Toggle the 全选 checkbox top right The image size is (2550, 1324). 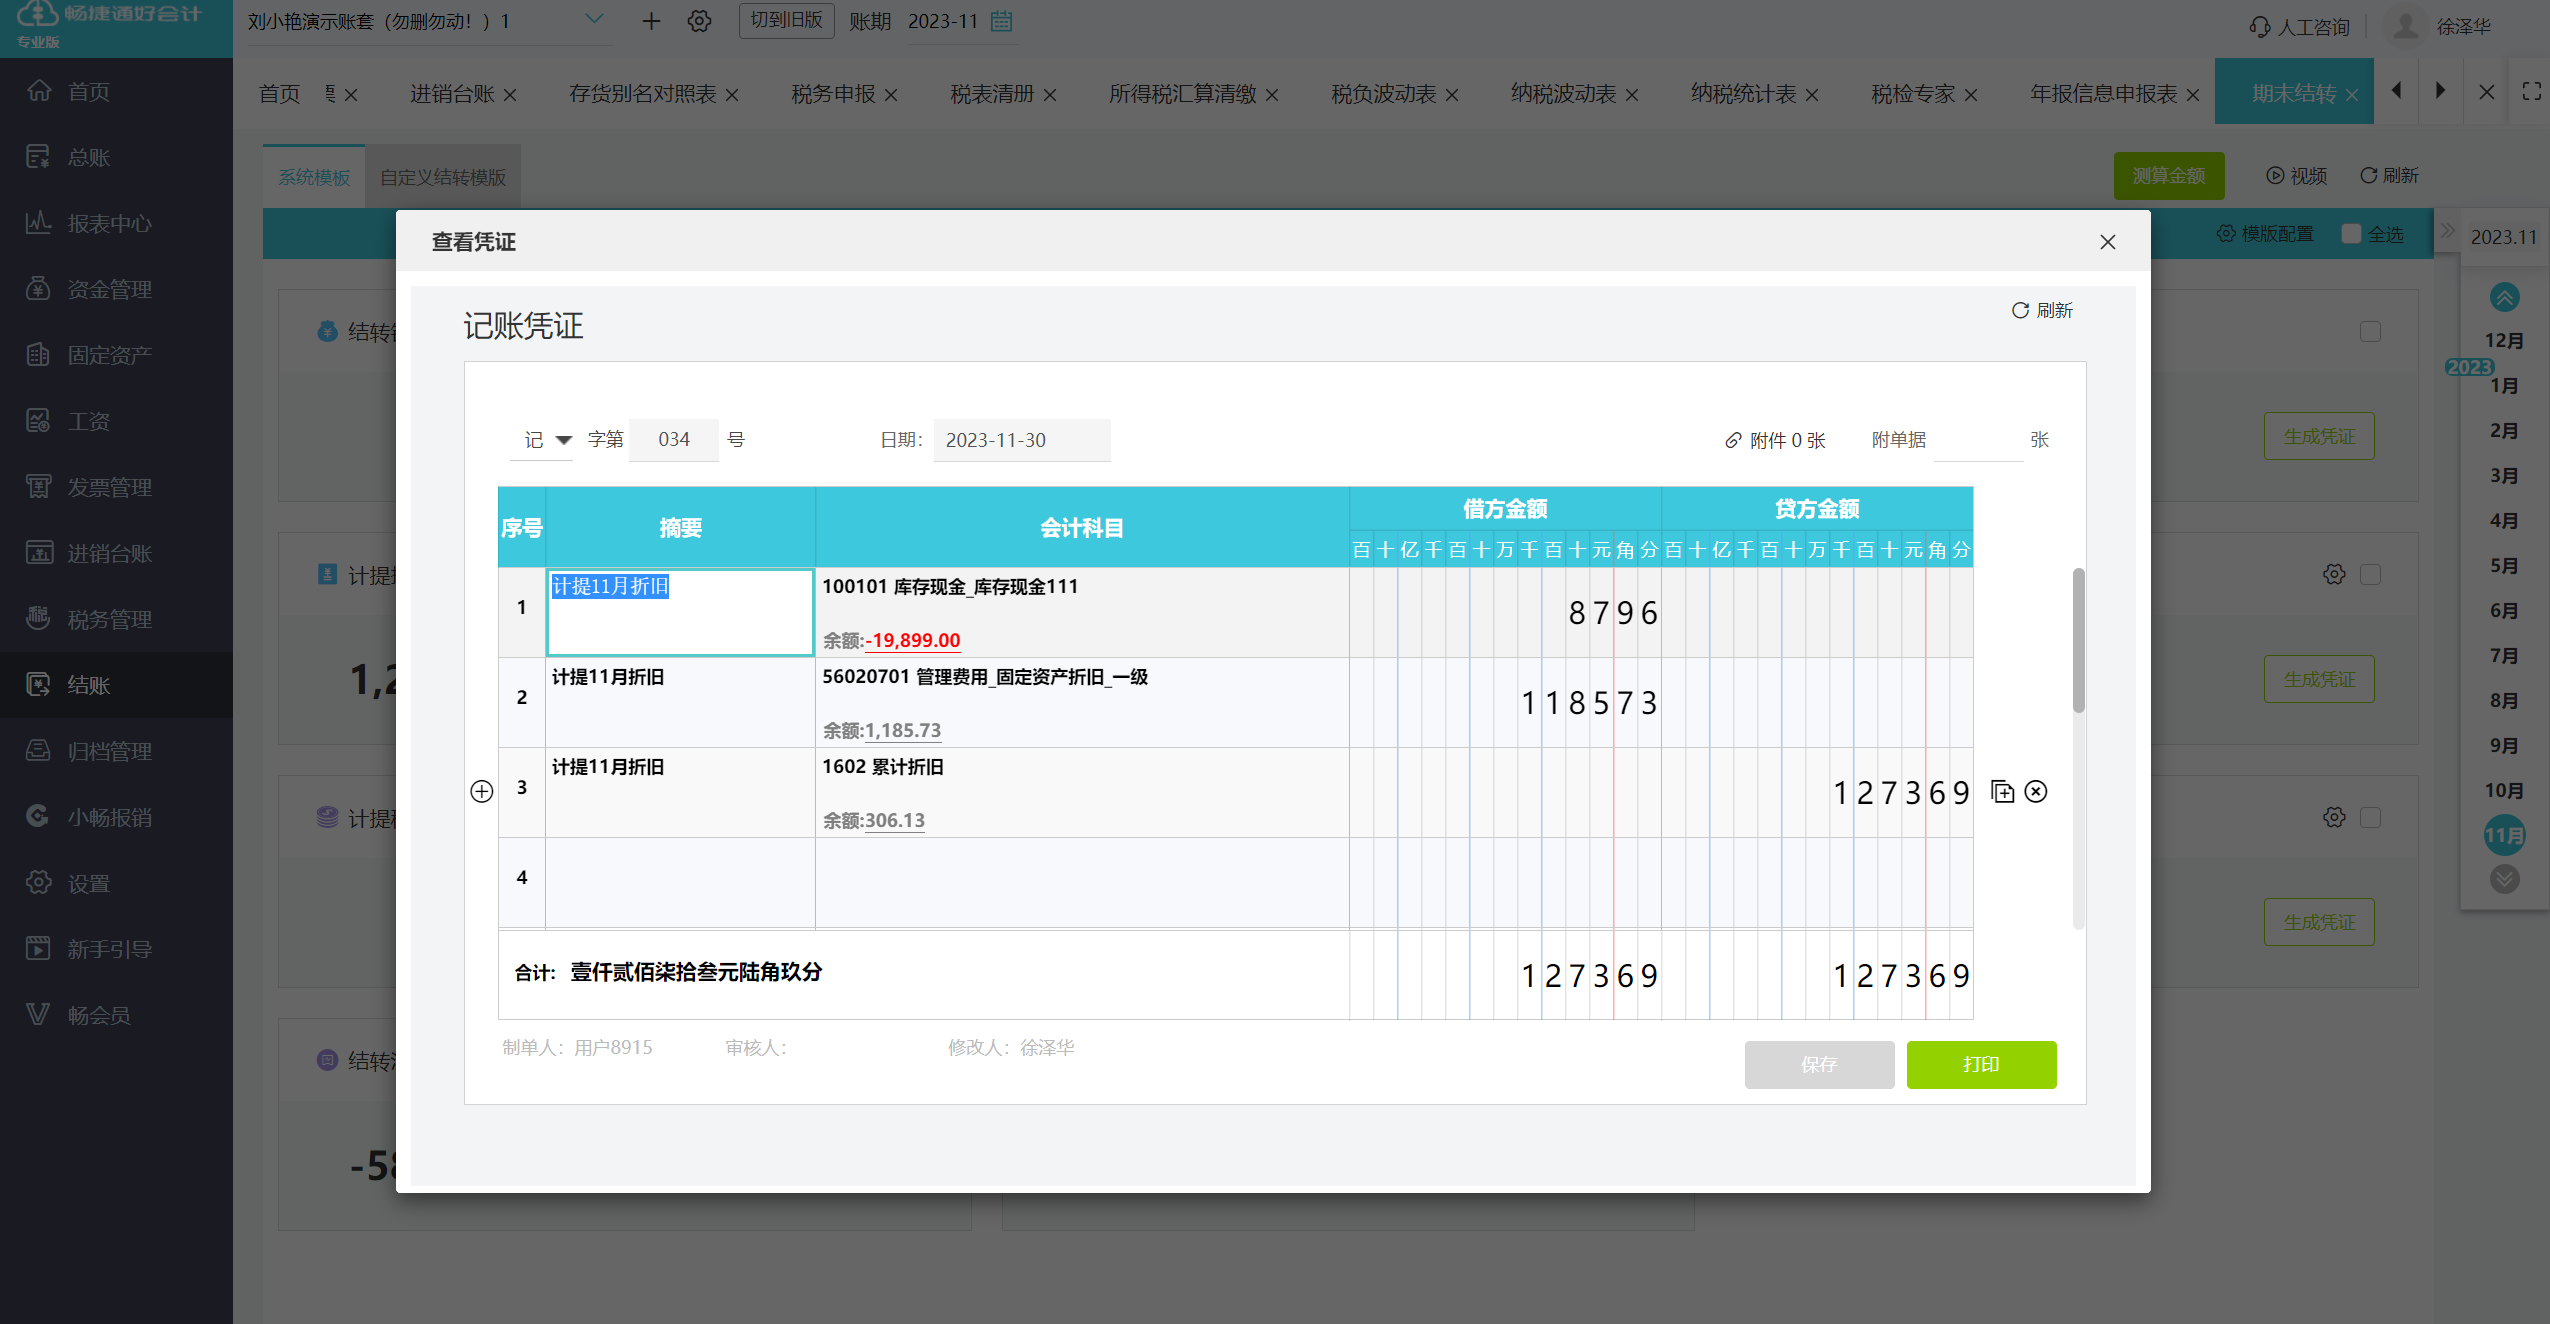pos(2351,233)
